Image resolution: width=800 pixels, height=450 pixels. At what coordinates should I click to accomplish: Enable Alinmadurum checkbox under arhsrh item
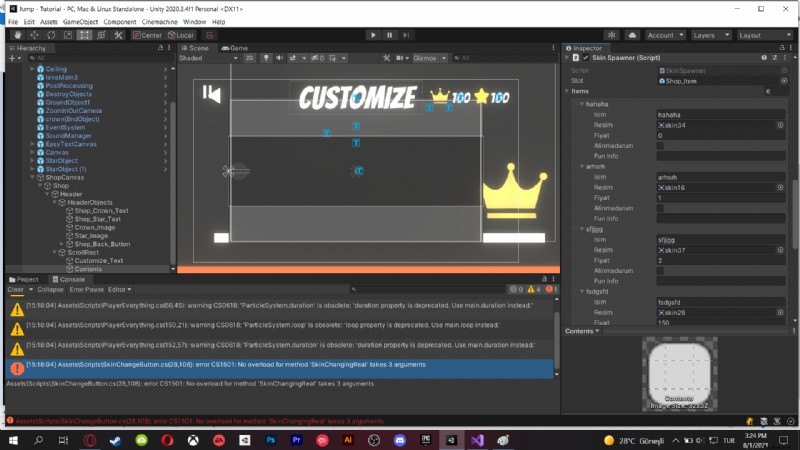660,208
